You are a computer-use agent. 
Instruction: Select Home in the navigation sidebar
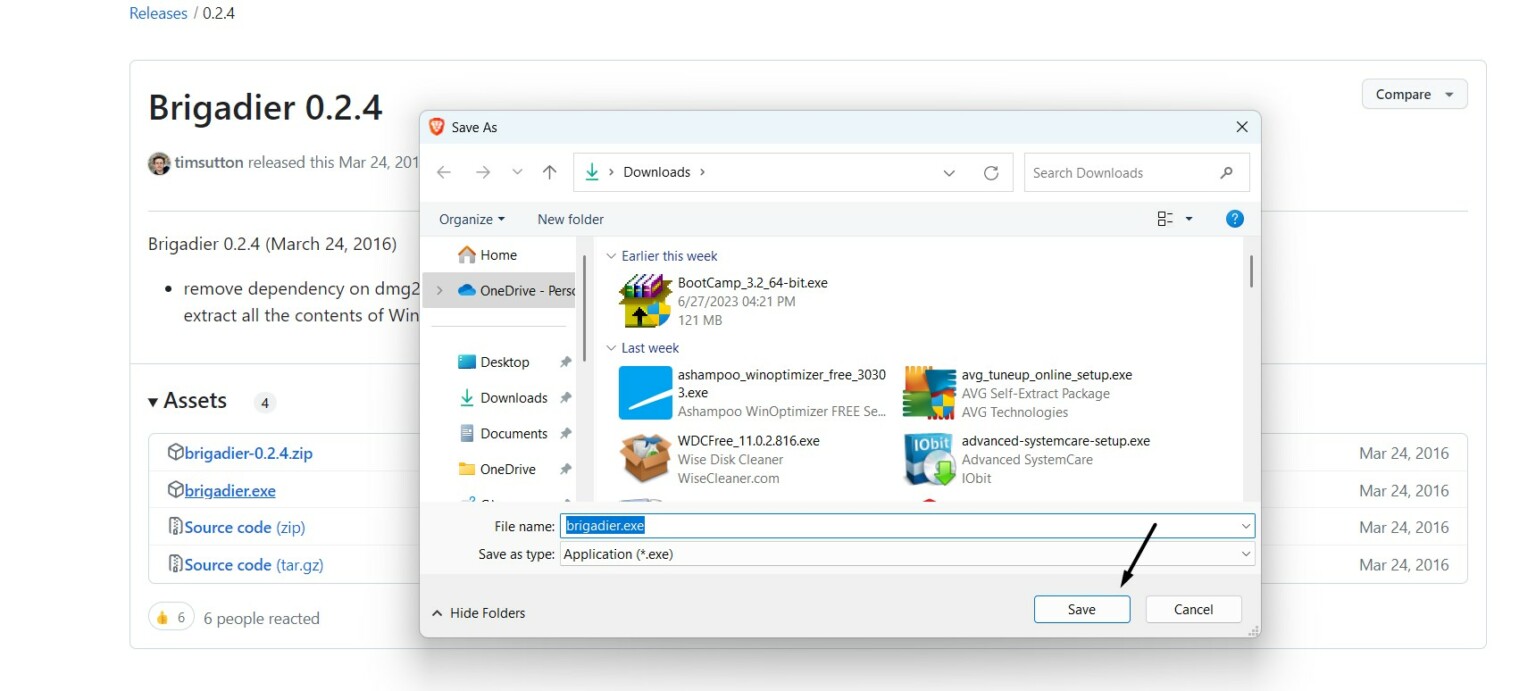tap(496, 255)
